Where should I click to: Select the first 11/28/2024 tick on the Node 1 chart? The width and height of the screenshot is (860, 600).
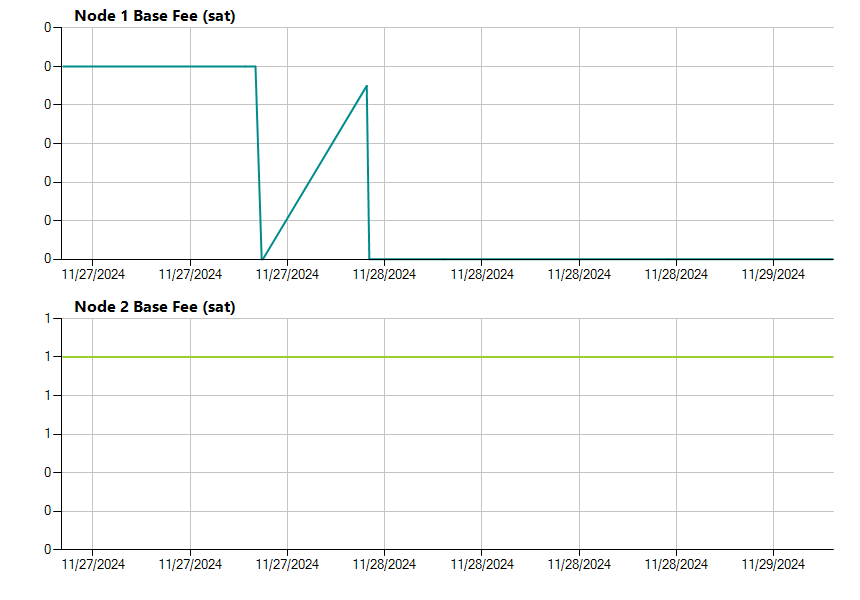385,274
